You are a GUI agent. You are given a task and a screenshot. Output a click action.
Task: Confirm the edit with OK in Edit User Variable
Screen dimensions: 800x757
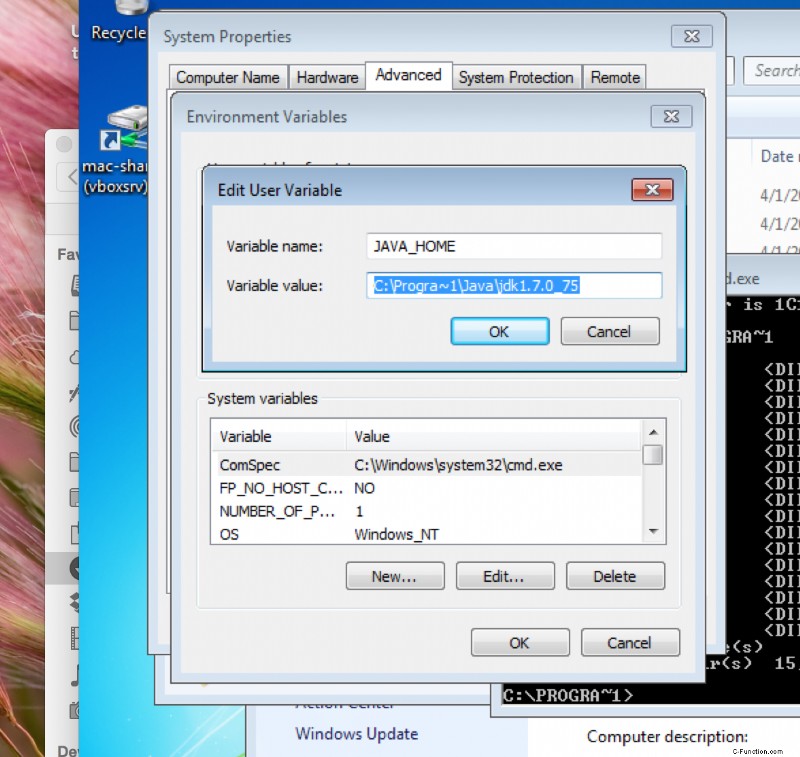499,332
